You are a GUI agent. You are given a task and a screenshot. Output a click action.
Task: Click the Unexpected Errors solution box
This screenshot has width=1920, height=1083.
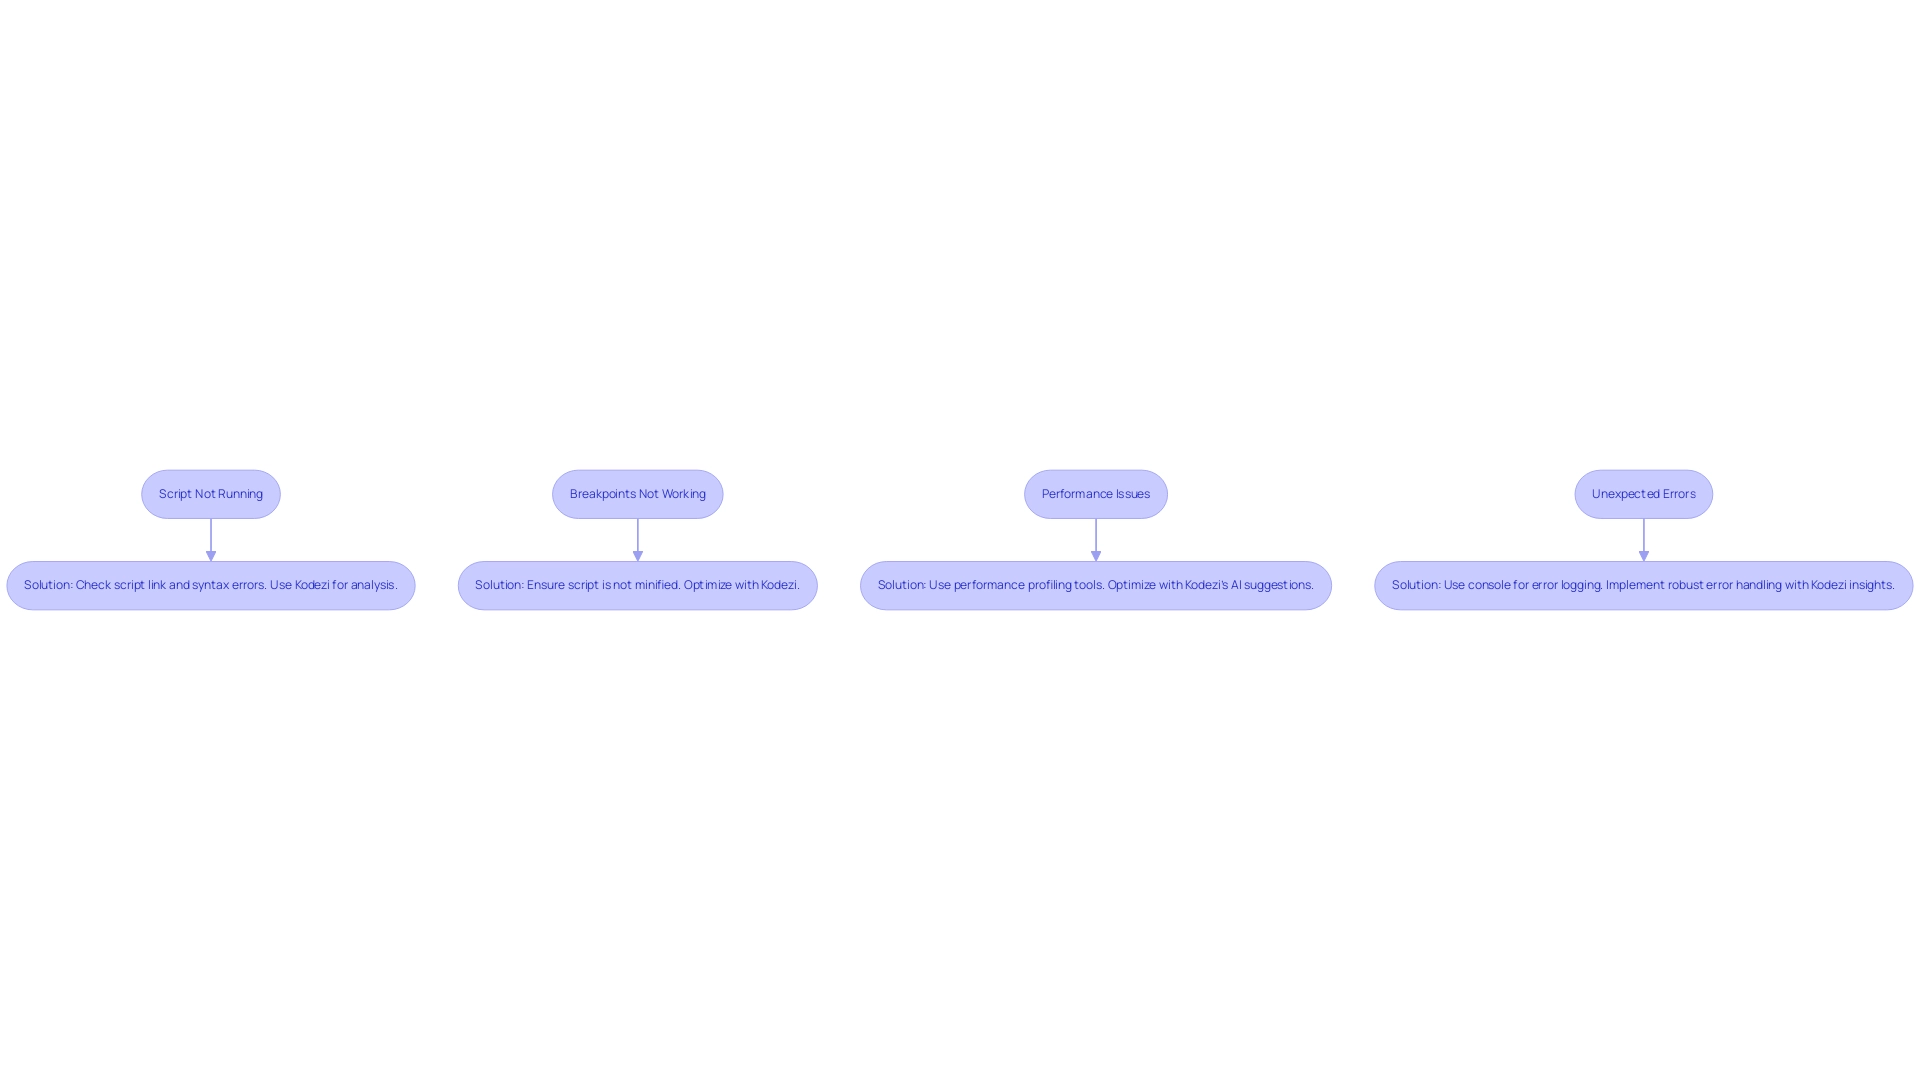[1644, 584]
